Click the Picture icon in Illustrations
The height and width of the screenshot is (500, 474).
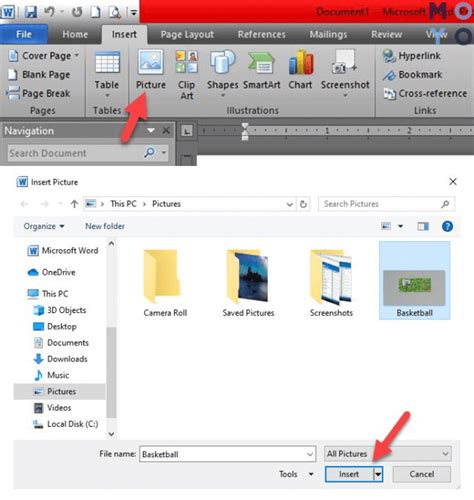tap(151, 62)
